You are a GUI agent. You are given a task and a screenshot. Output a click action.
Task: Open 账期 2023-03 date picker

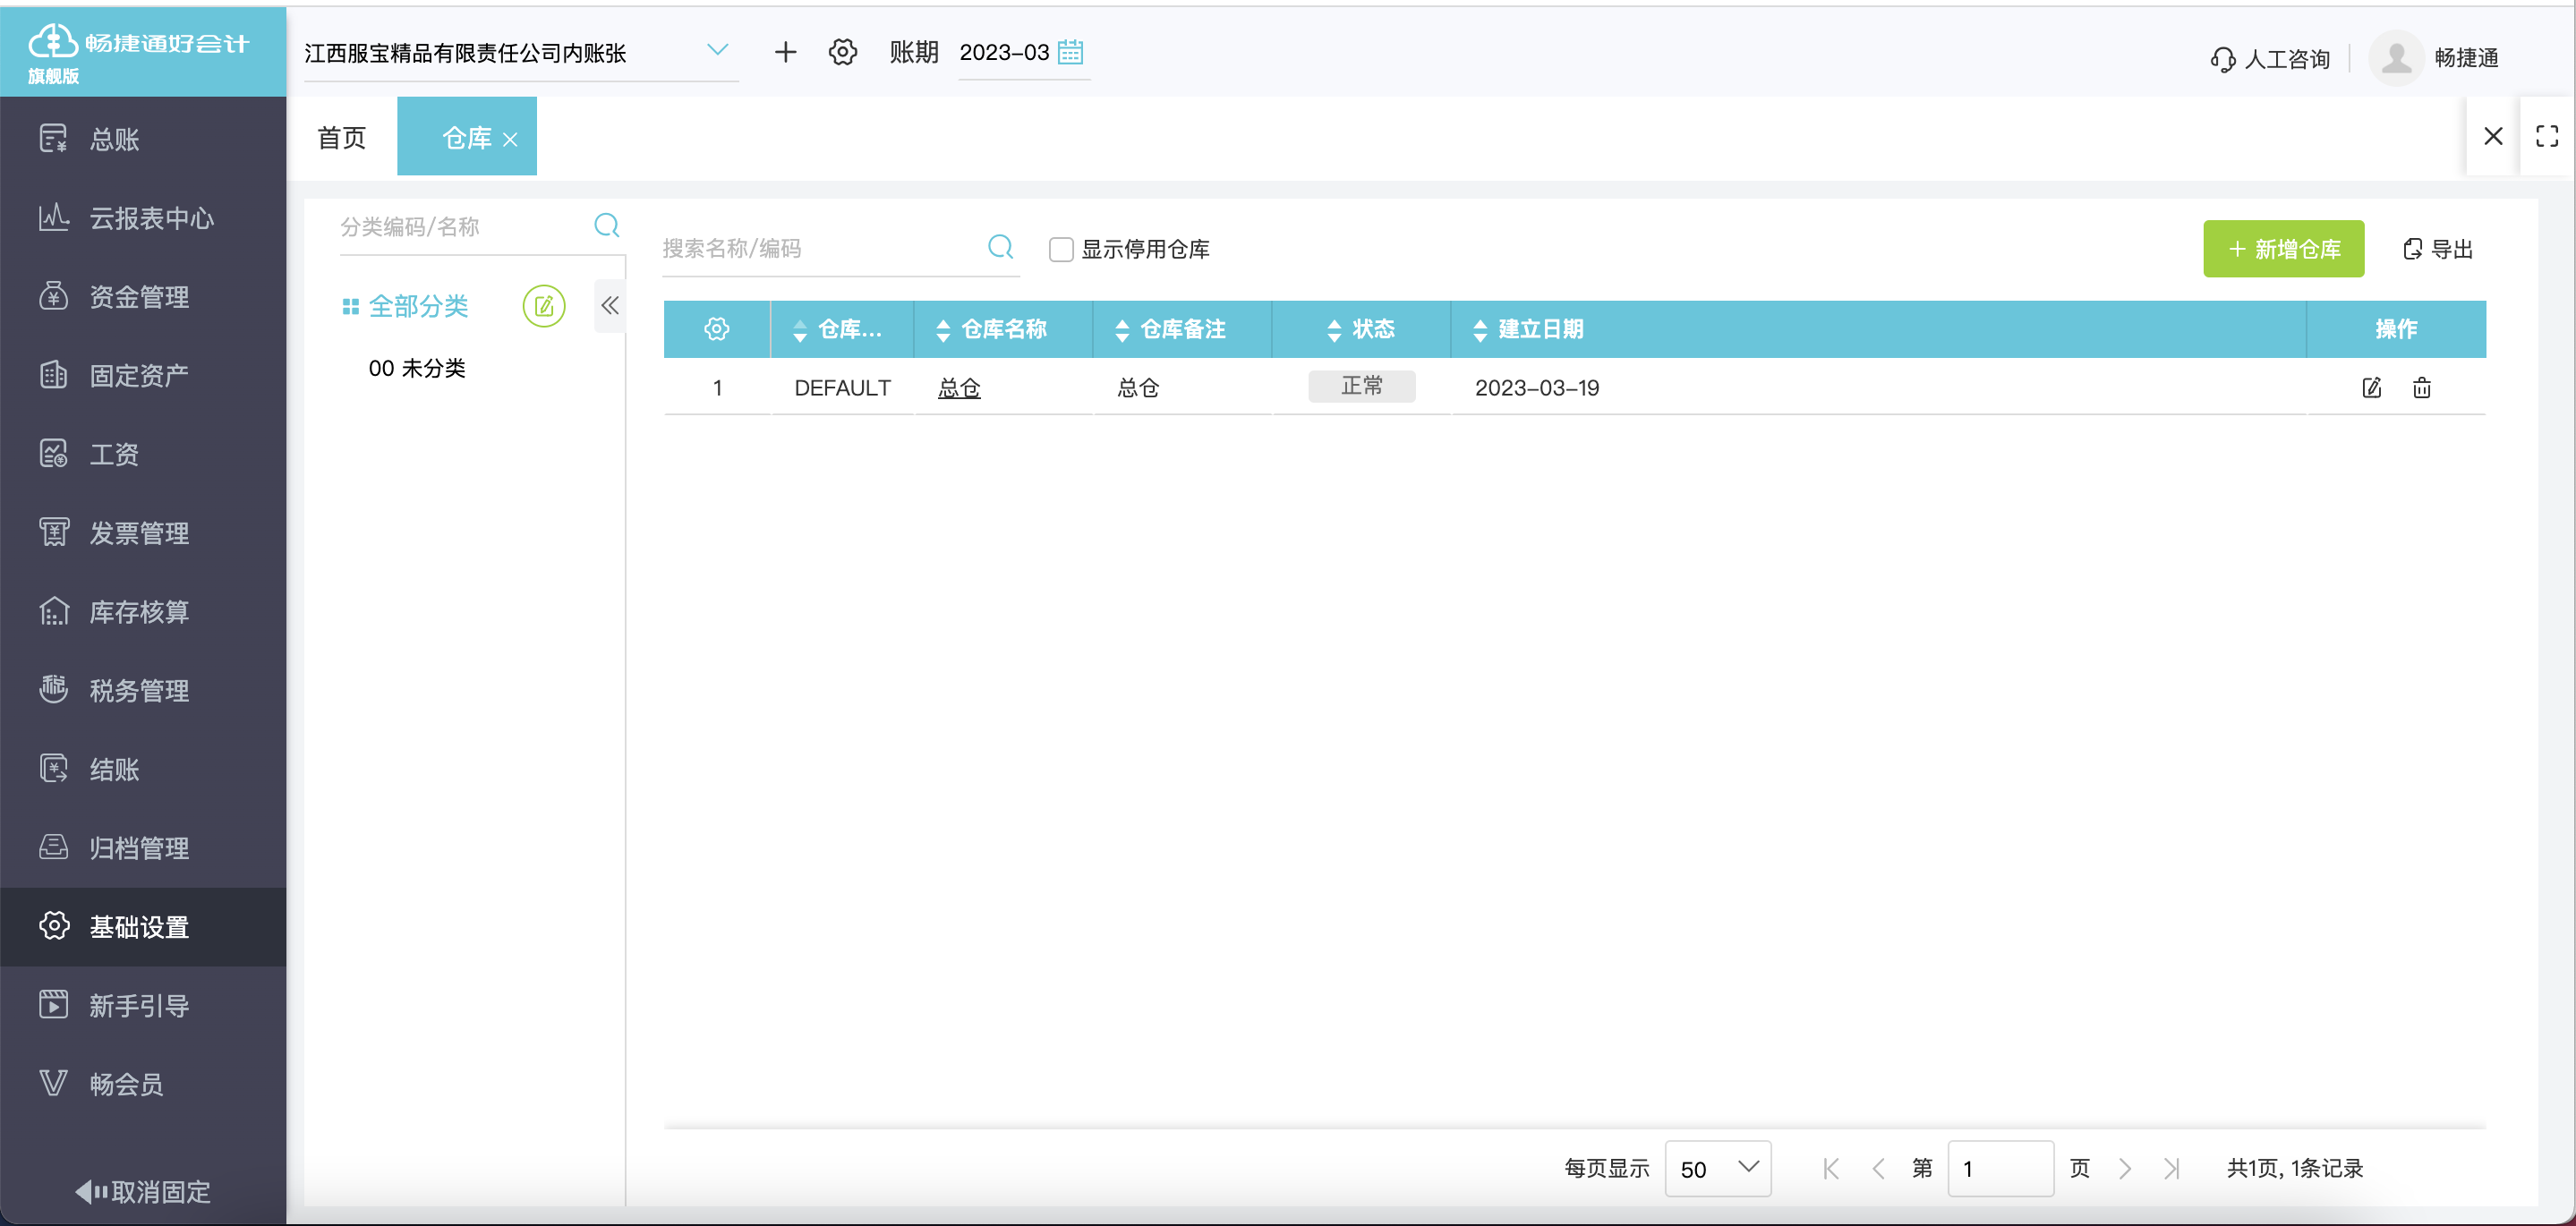click(1070, 51)
